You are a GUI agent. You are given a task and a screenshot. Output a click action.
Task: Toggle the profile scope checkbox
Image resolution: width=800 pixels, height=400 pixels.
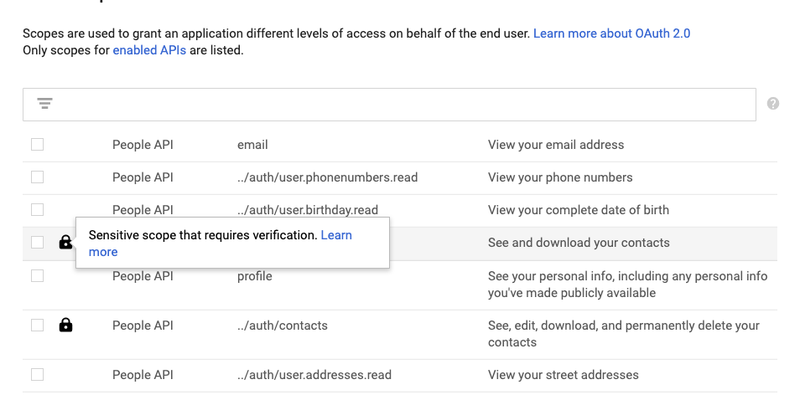click(37, 276)
